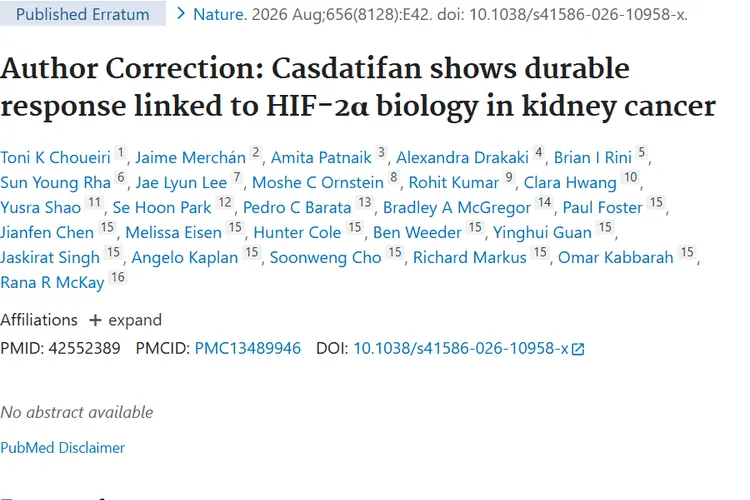This screenshot has width=750, height=500.
Task: Select author Bradley A McGregor
Action: tap(457, 208)
